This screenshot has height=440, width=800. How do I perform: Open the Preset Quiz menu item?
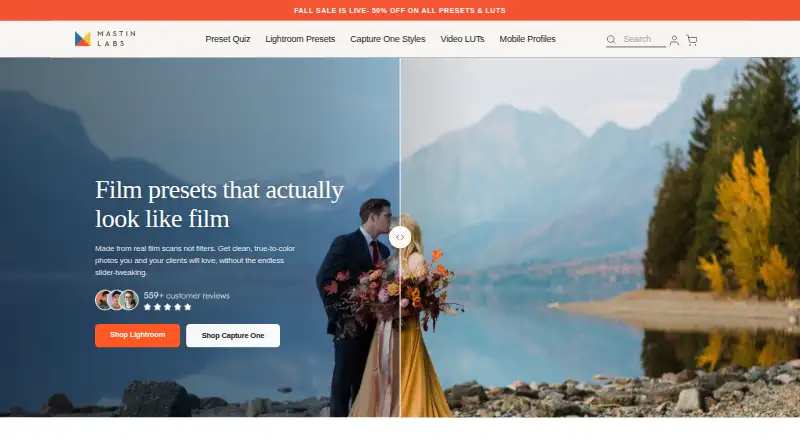228,39
